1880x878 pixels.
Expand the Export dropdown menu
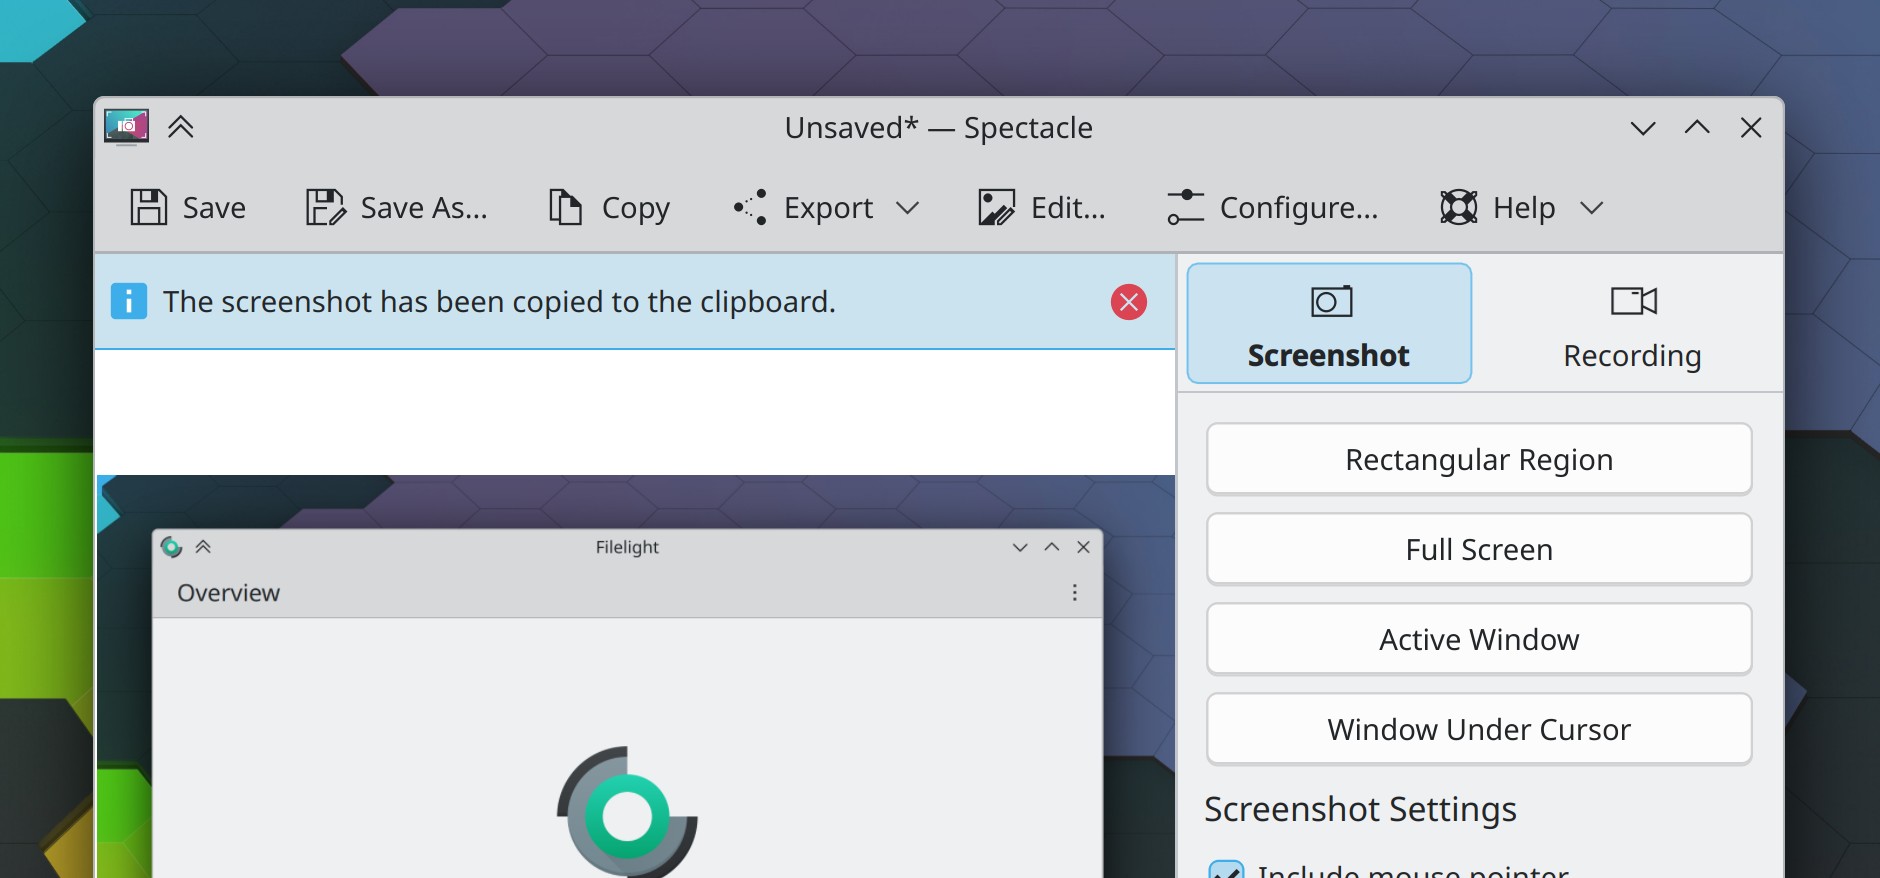(907, 208)
